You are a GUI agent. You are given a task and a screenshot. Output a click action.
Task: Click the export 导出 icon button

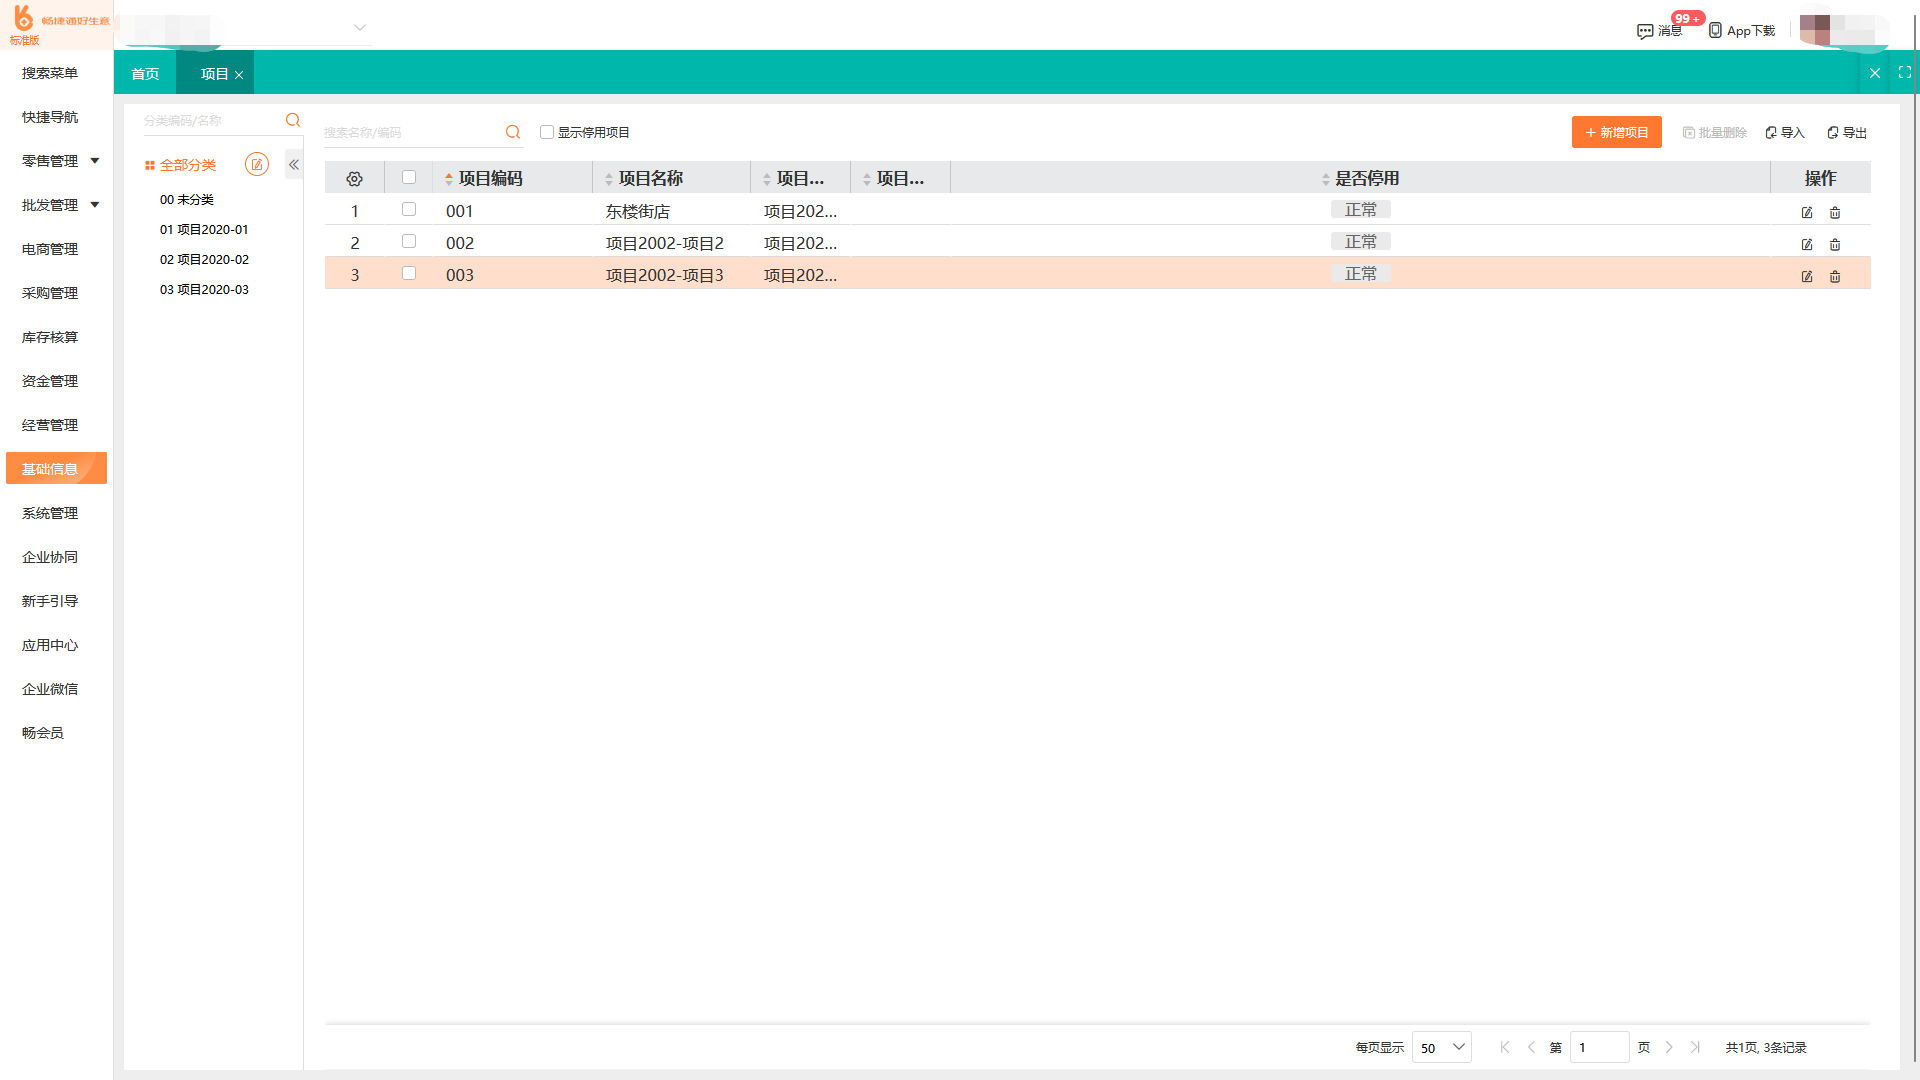[1846, 132]
